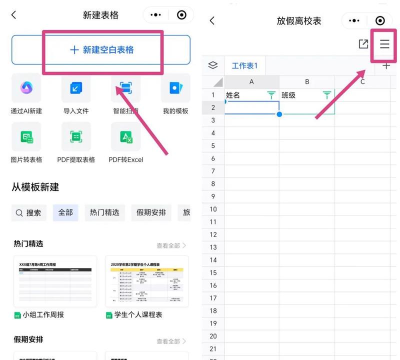Open the 小组工作周报 template thumbnail

tap(55, 282)
